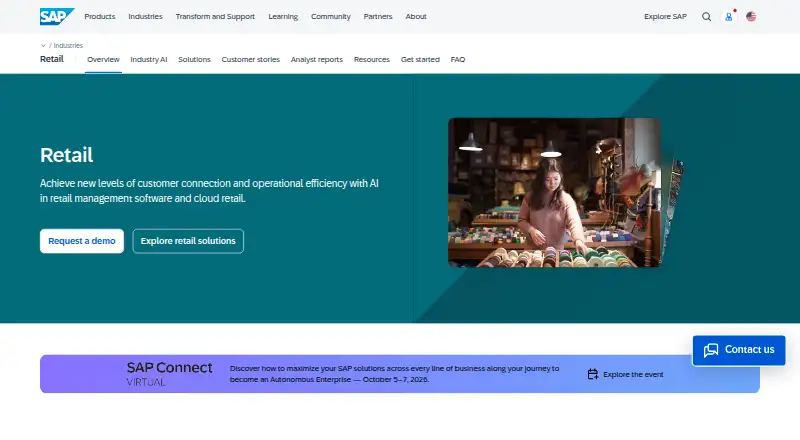Select the country flag icon
The height and width of the screenshot is (440, 800).
click(x=751, y=16)
